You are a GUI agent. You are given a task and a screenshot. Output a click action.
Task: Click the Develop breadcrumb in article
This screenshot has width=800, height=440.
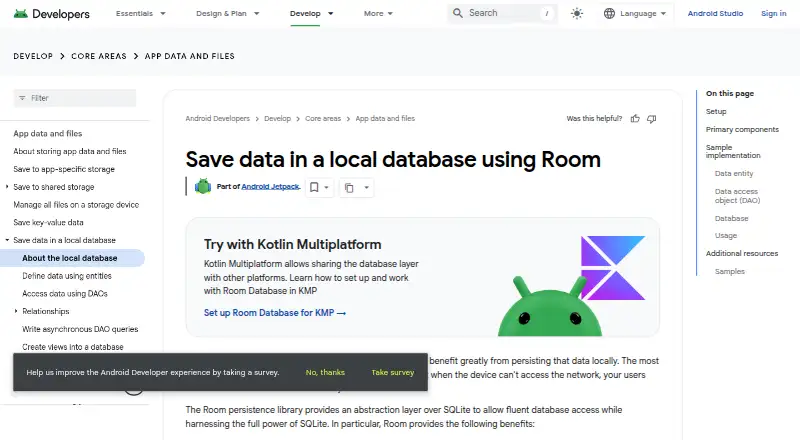278,118
